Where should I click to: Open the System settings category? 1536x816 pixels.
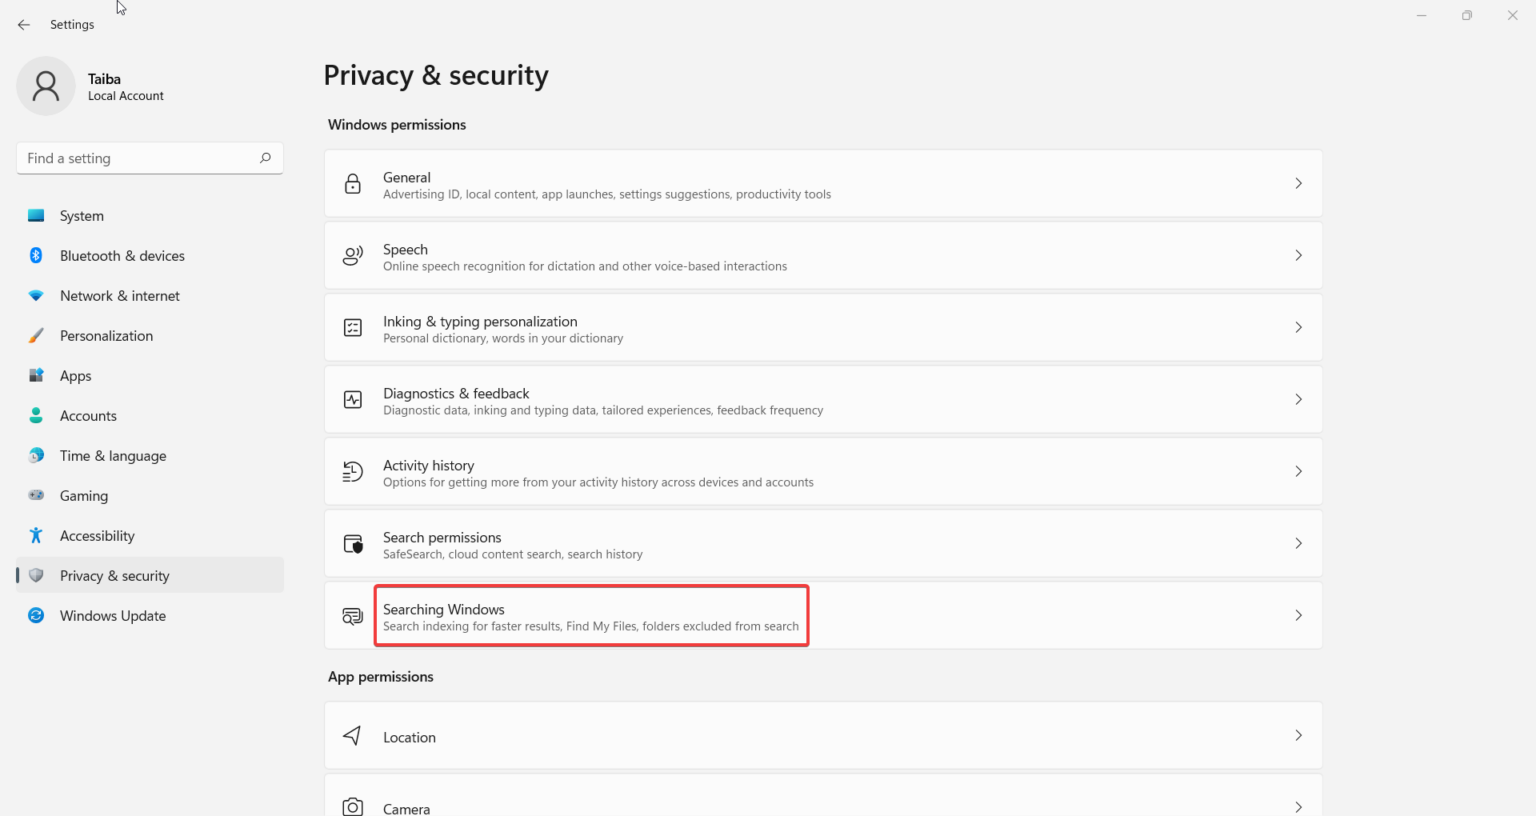[x=81, y=216]
